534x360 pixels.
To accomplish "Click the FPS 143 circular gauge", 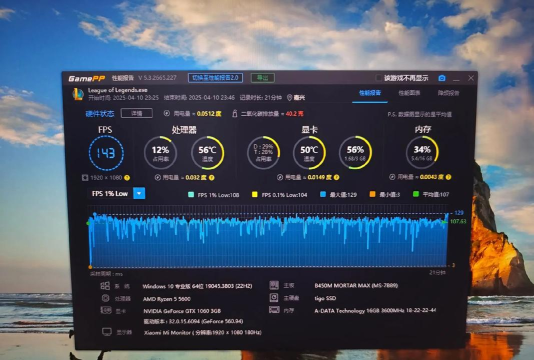I will (x=106, y=153).
